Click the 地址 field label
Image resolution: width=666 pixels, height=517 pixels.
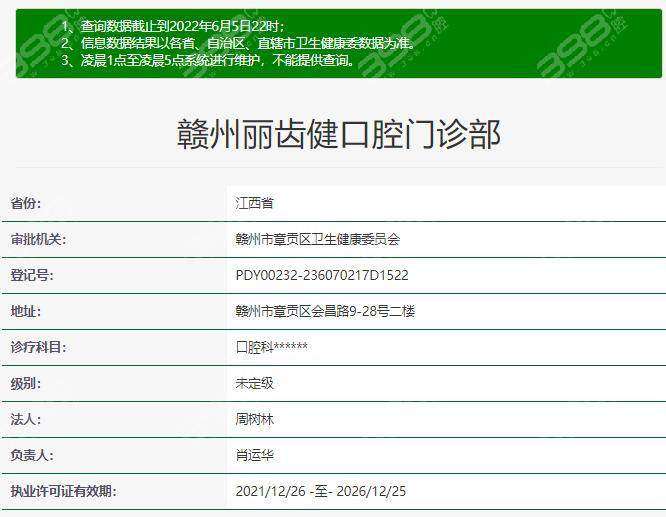point(26,311)
